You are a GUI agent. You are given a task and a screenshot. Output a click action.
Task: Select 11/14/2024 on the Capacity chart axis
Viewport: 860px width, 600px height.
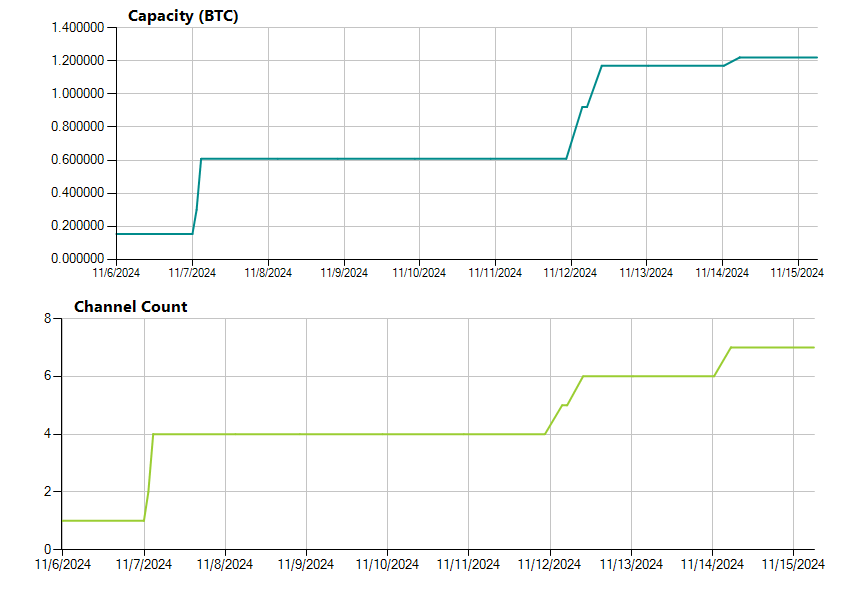(722, 272)
